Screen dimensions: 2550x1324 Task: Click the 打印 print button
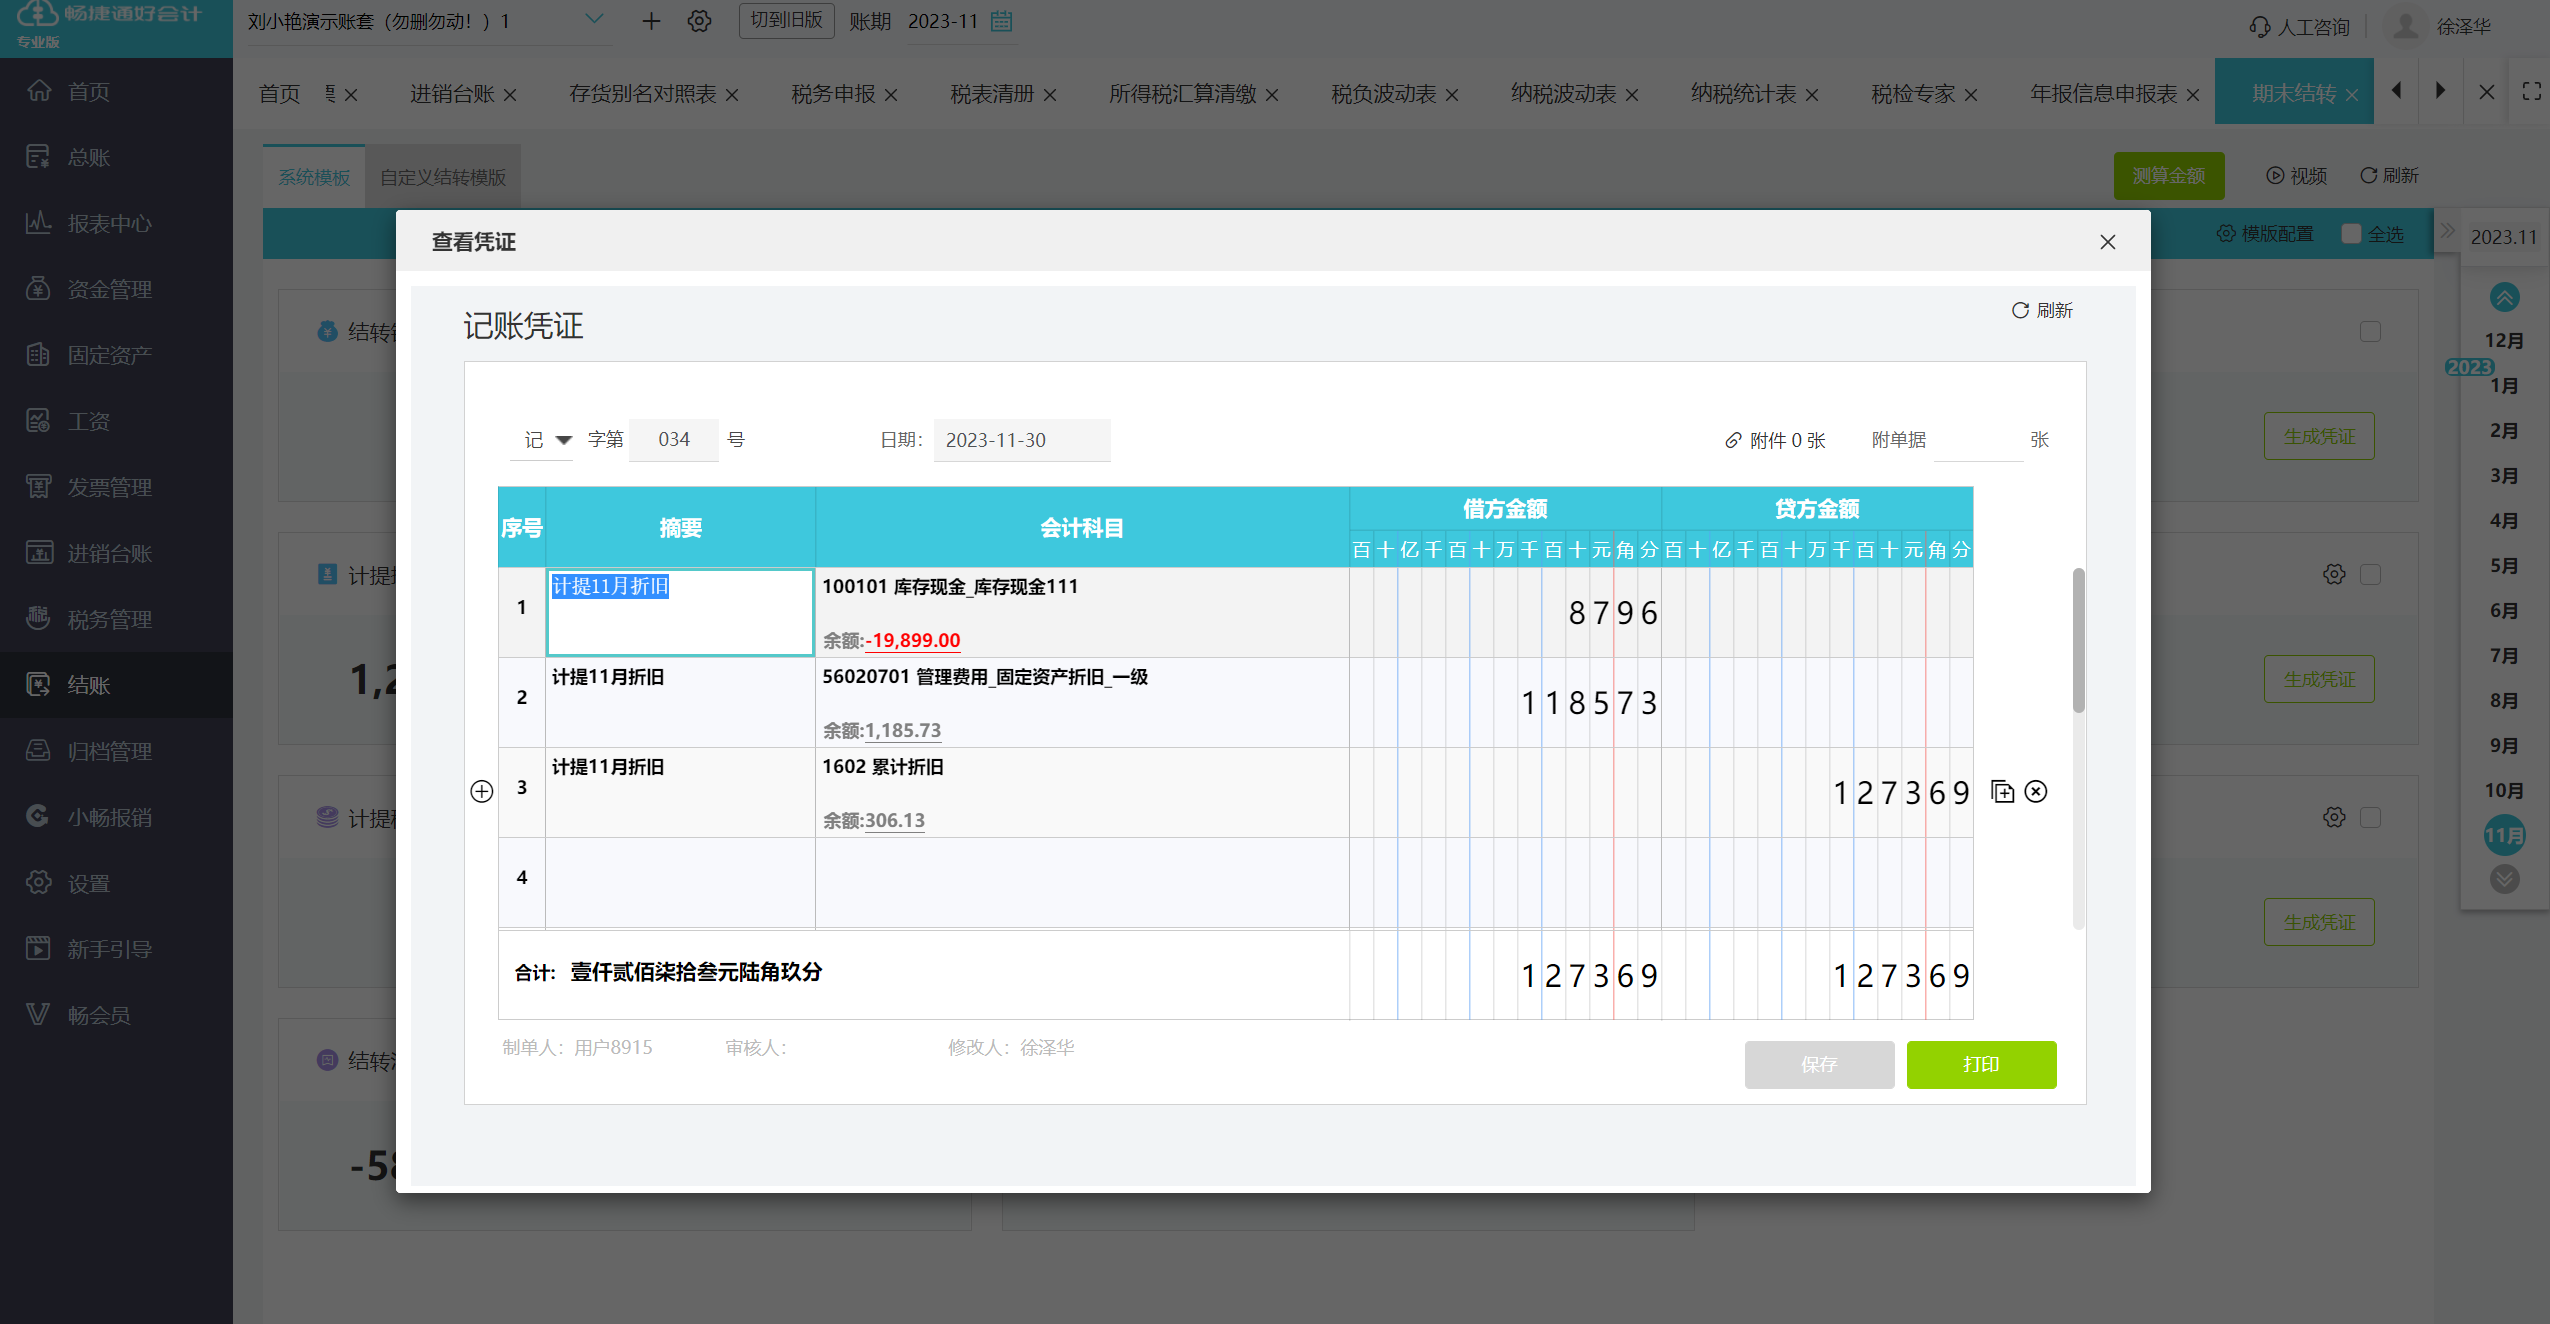click(x=1982, y=1064)
